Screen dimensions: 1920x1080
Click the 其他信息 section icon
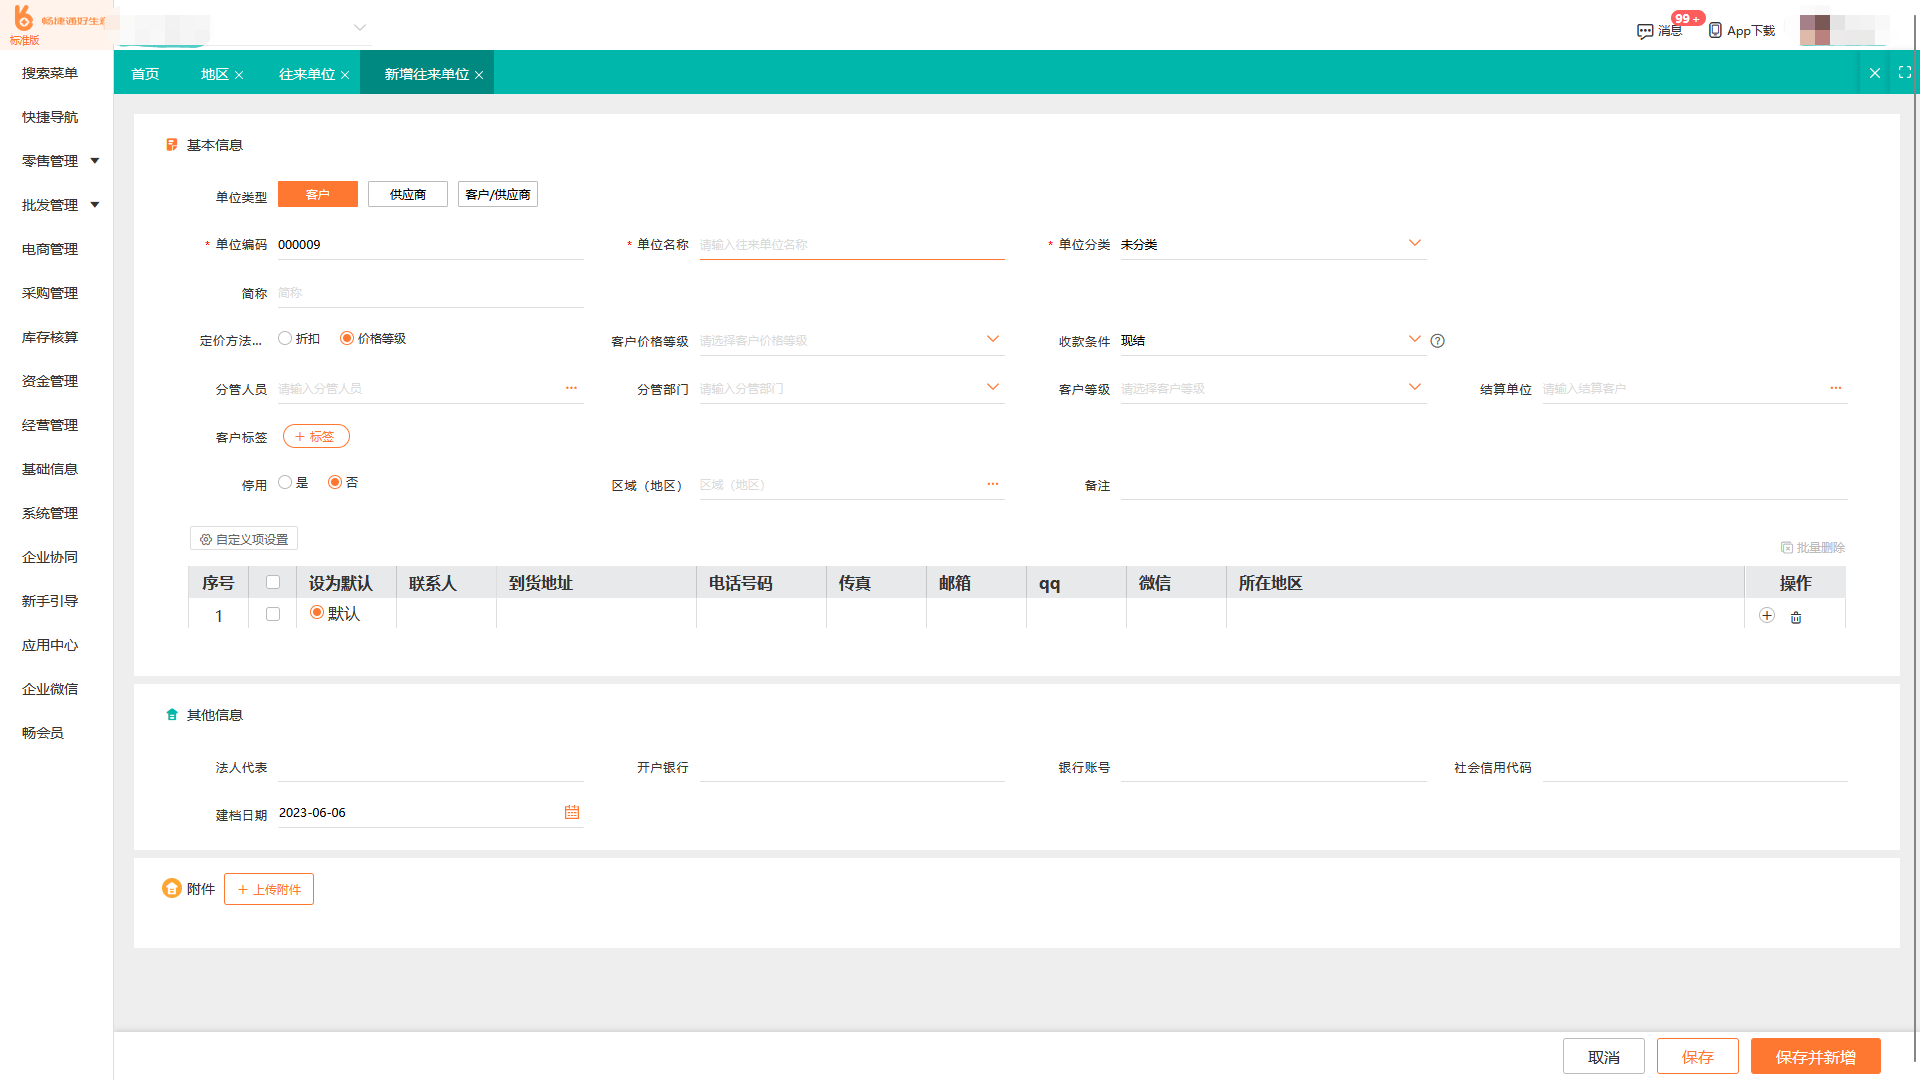[x=170, y=715]
